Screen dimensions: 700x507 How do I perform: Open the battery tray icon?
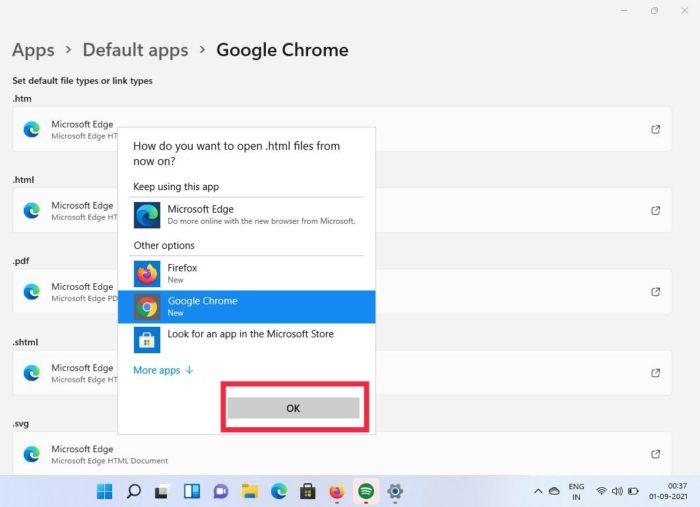tap(633, 491)
